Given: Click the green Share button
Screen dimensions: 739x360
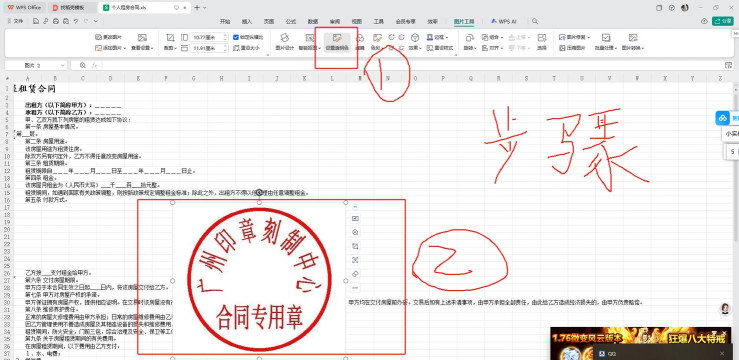Looking at the screenshot, I should pos(723,21).
